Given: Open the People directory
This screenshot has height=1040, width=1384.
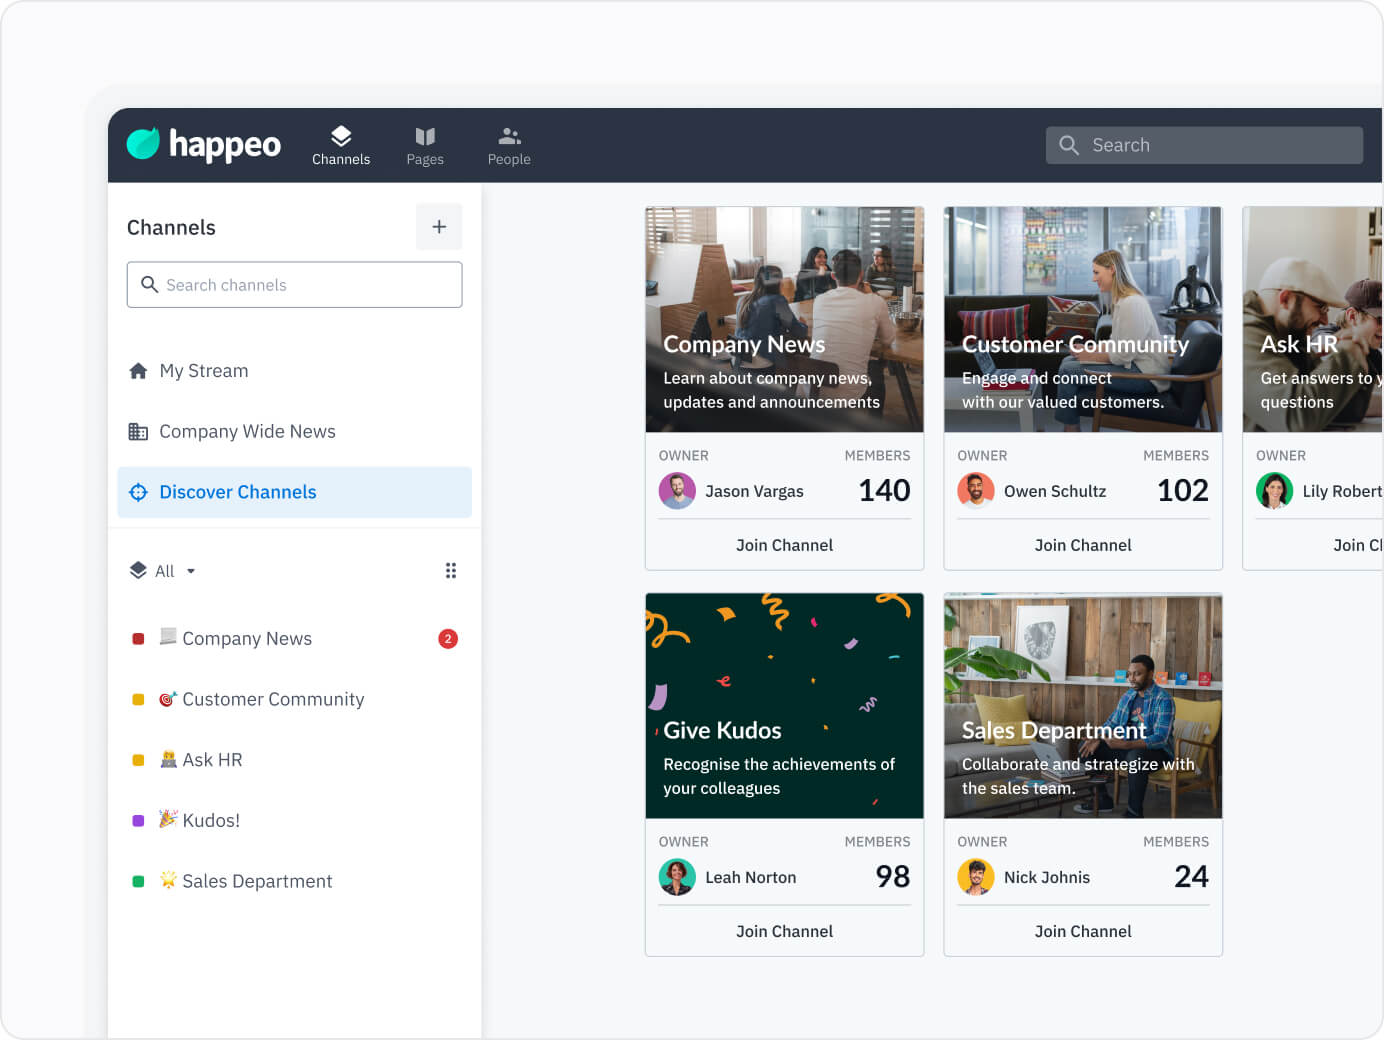Looking at the screenshot, I should [508, 145].
